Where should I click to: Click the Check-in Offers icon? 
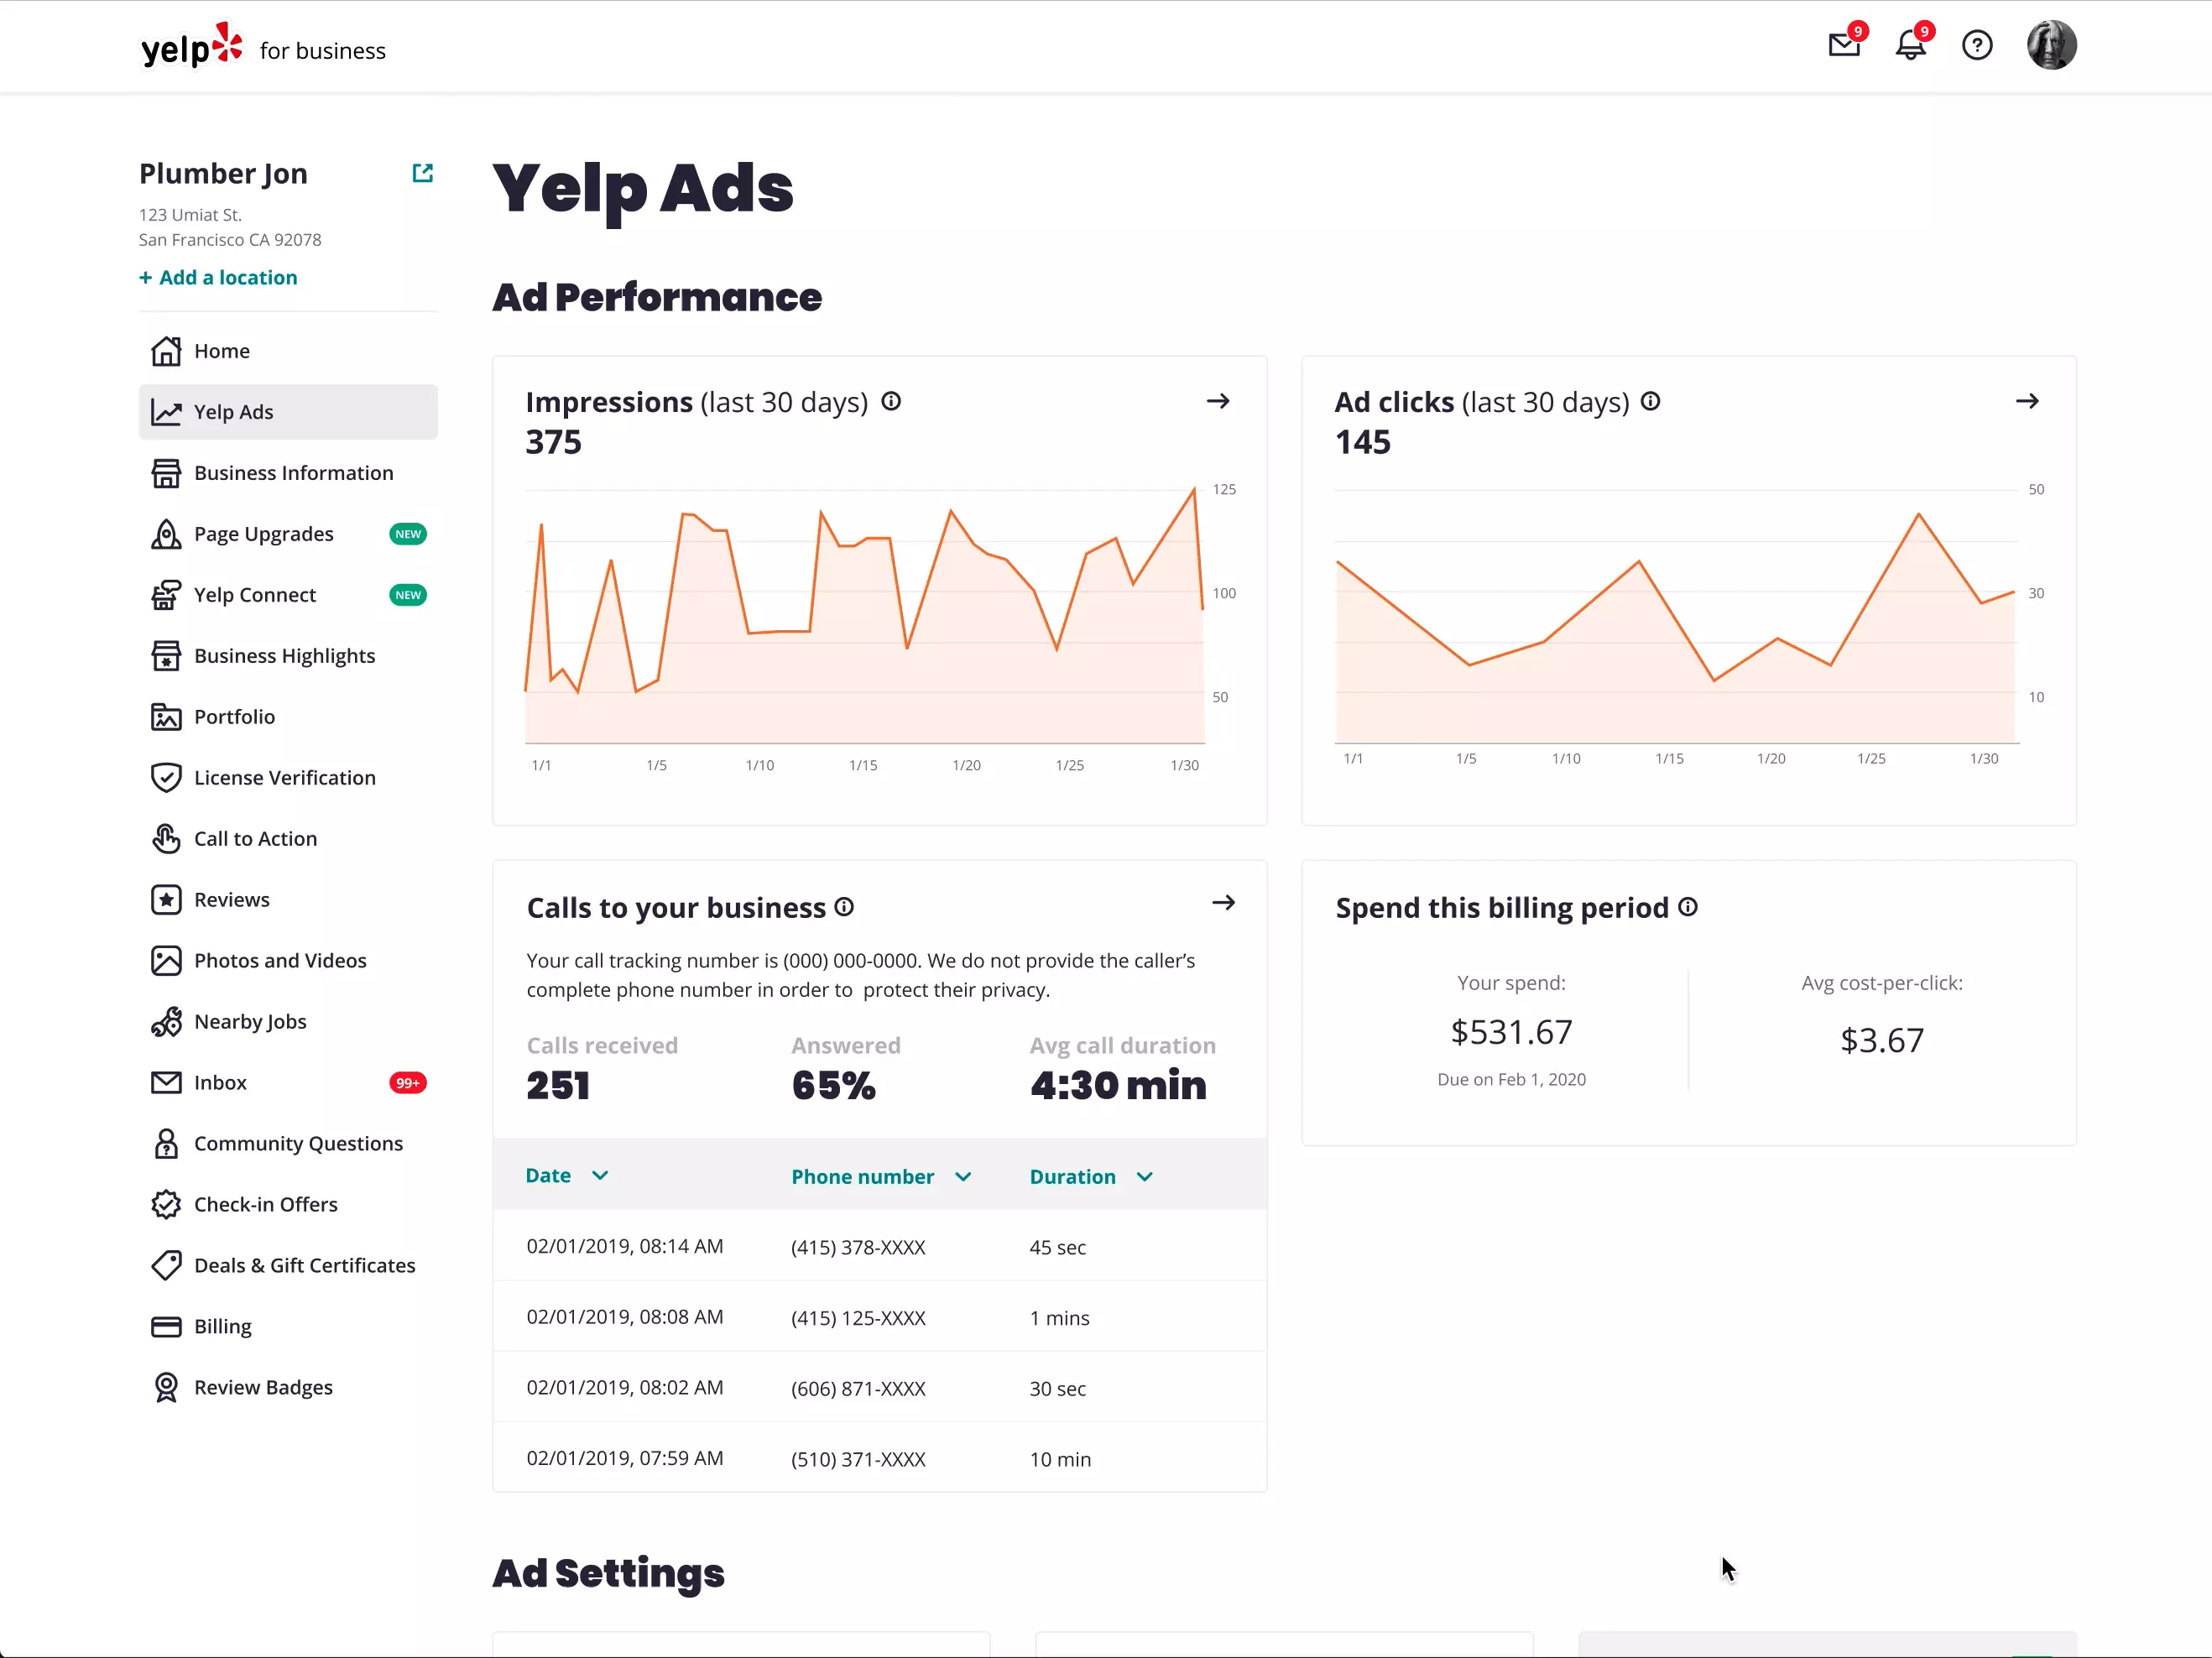[167, 1203]
